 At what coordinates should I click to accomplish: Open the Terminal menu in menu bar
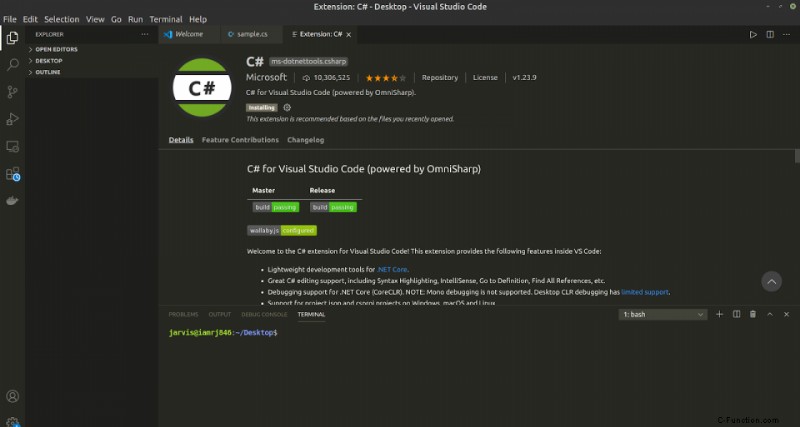pyautogui.click(x=165, y=19)
